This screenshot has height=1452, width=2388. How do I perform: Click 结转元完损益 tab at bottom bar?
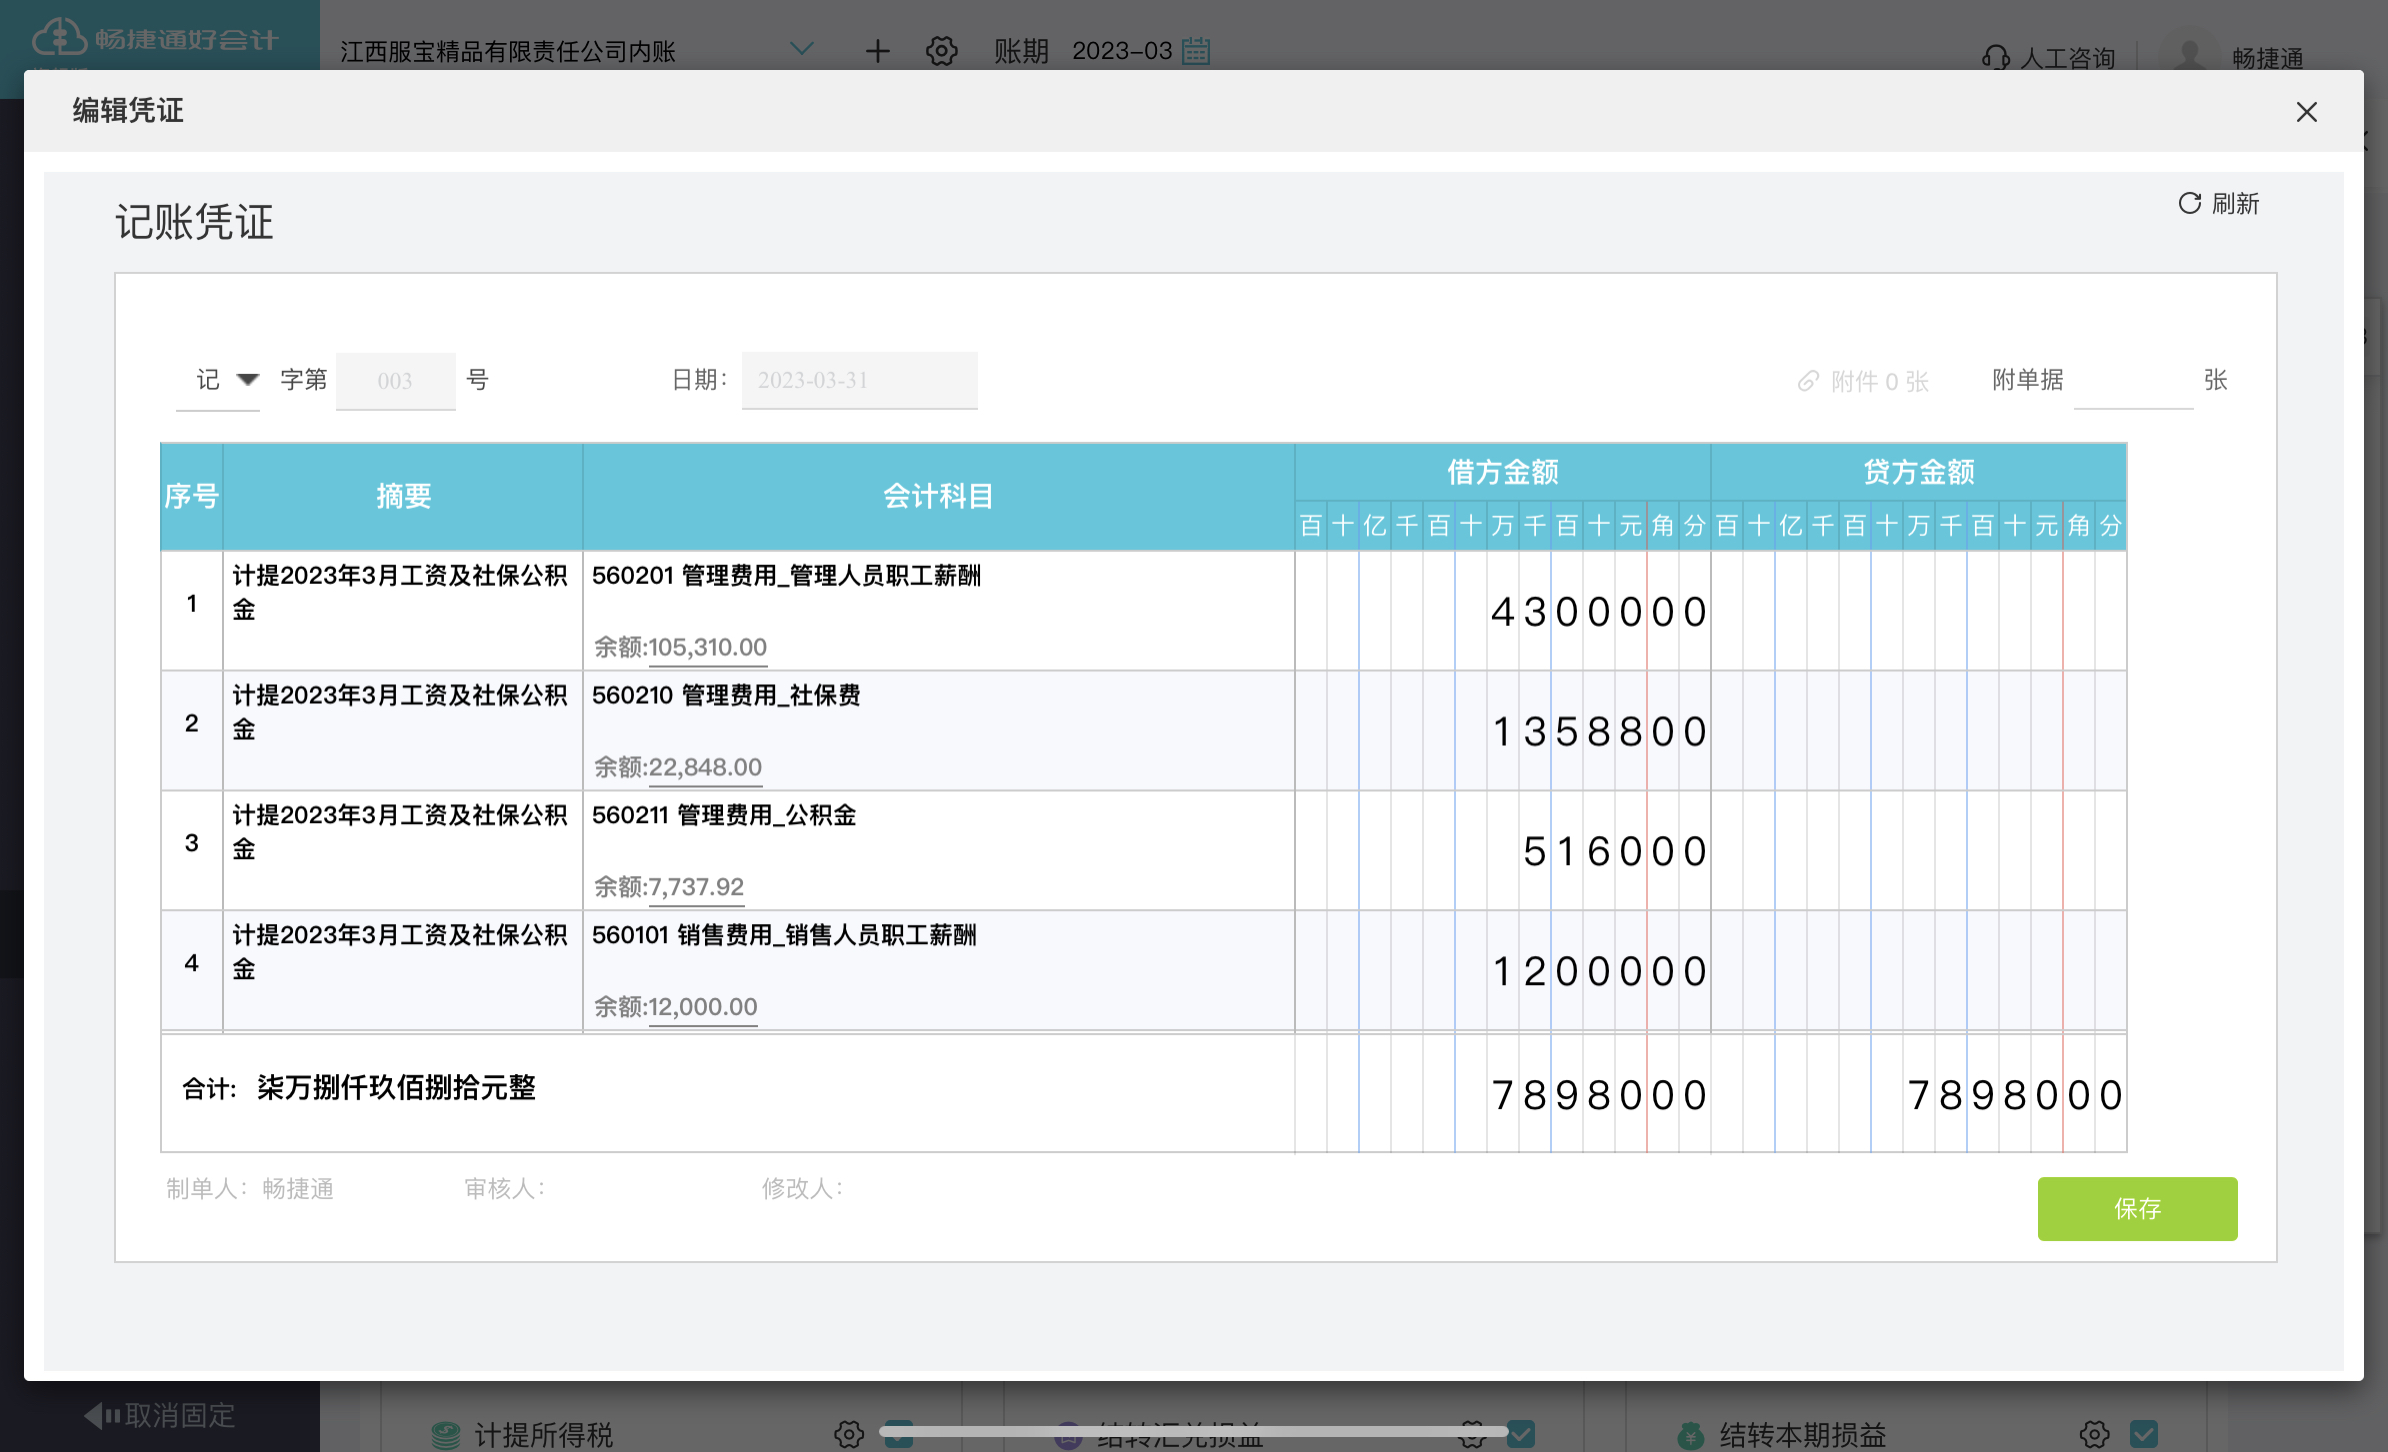pyautogui.click(x=1194, y=1432)
